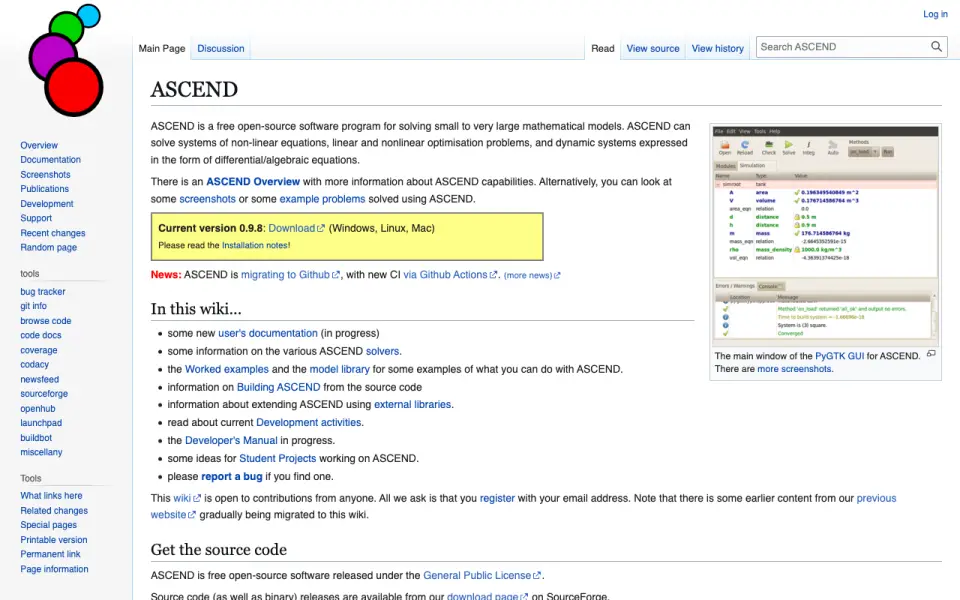This screenshot has width=960, height=600.
Task: Open git info link
Action: pyautogui.click(x=33, y=306)
